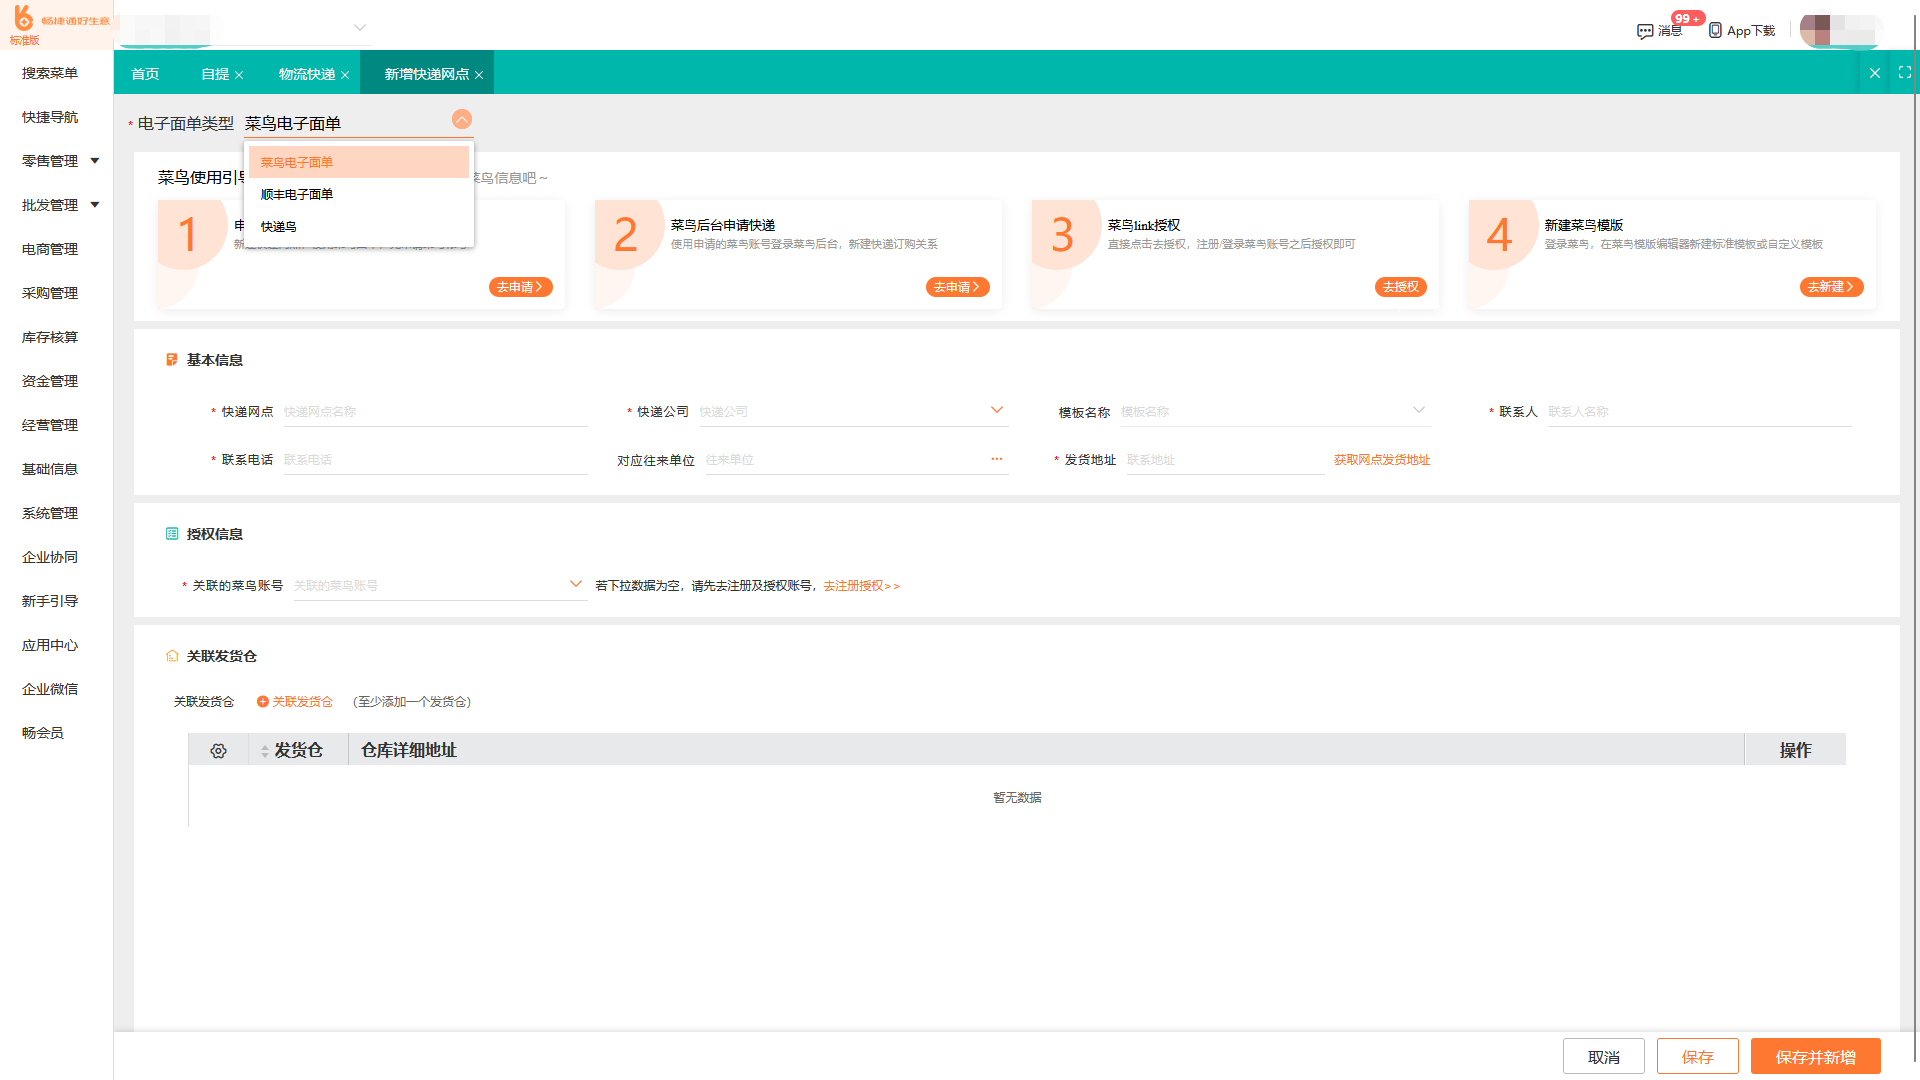Image resolution: width=1920 pixels, height=1080 pixels.
Task: Expand the 关联的菜鸟账号 dropdown
Action: click(575, 584)
